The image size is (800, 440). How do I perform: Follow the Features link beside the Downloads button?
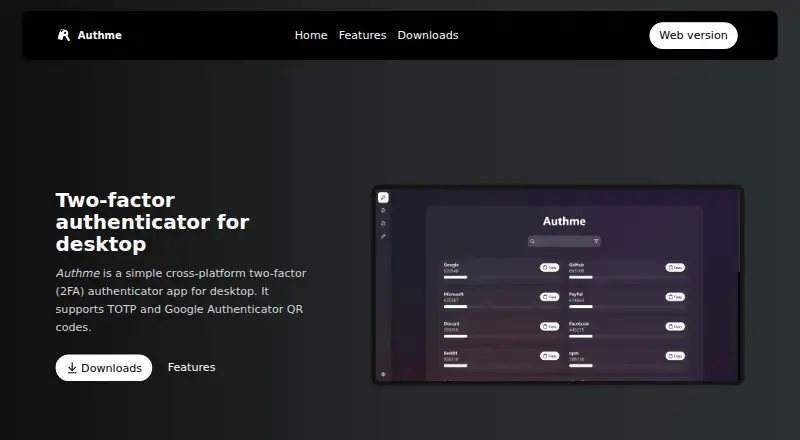coord(191,367)
